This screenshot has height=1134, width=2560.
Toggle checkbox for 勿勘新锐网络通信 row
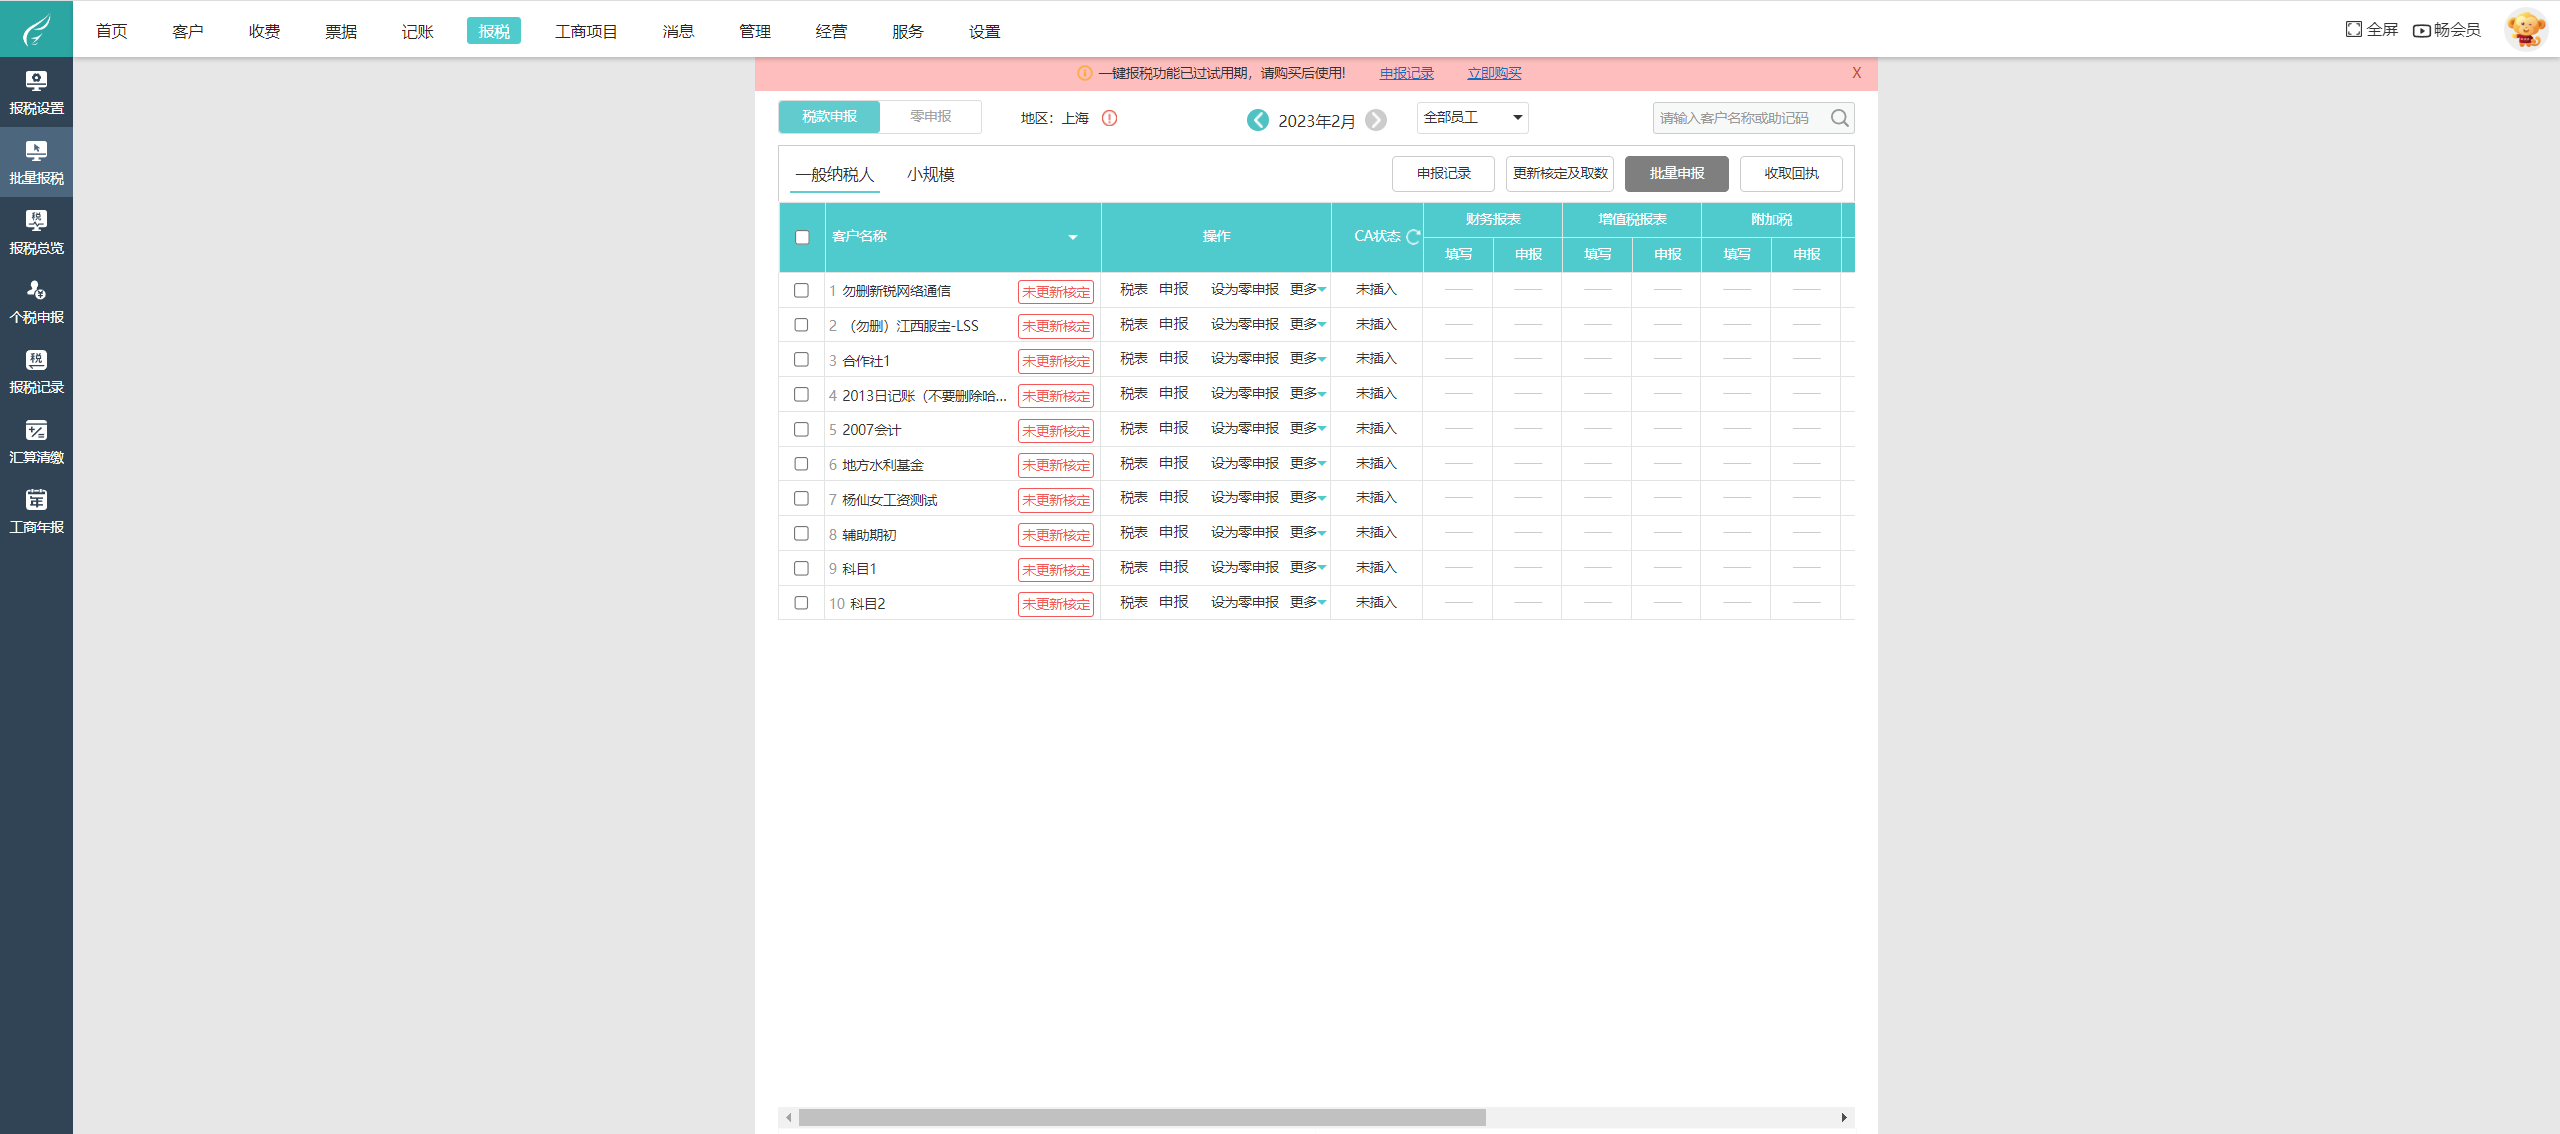pos(802,290)
